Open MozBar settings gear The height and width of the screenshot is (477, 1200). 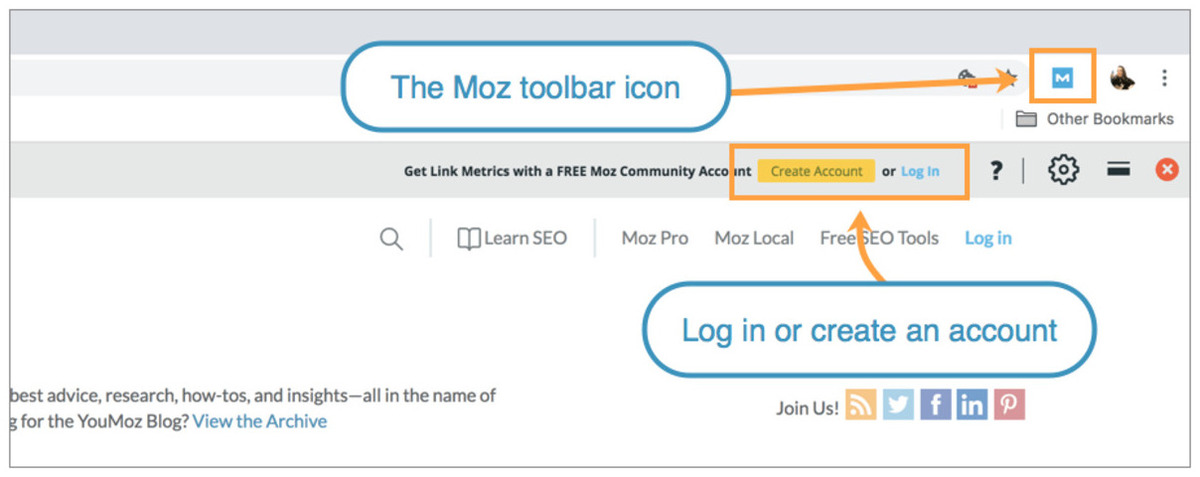(1064, 171)
